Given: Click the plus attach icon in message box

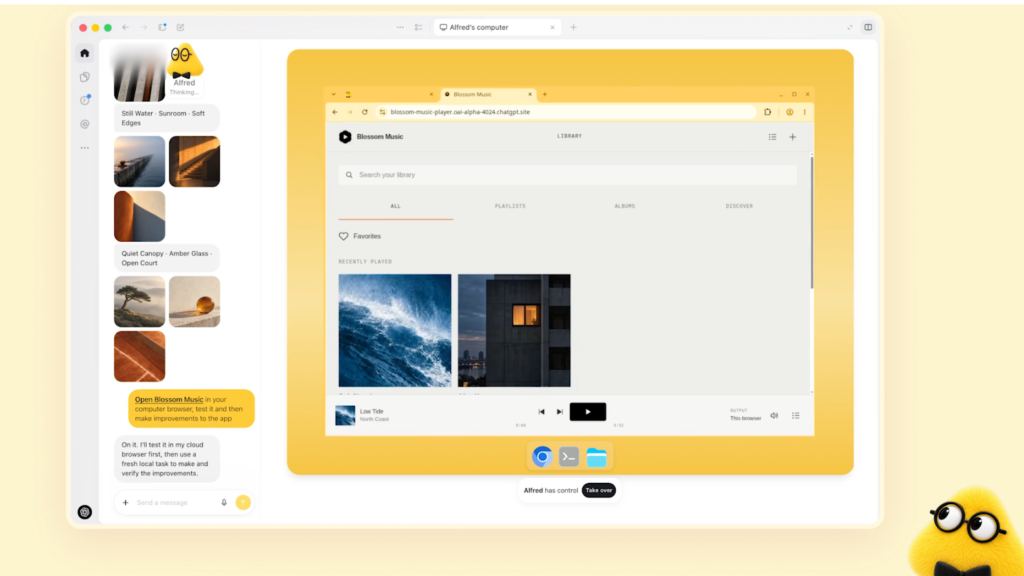Looking at the screenshot, I should [x=125, y=502].
